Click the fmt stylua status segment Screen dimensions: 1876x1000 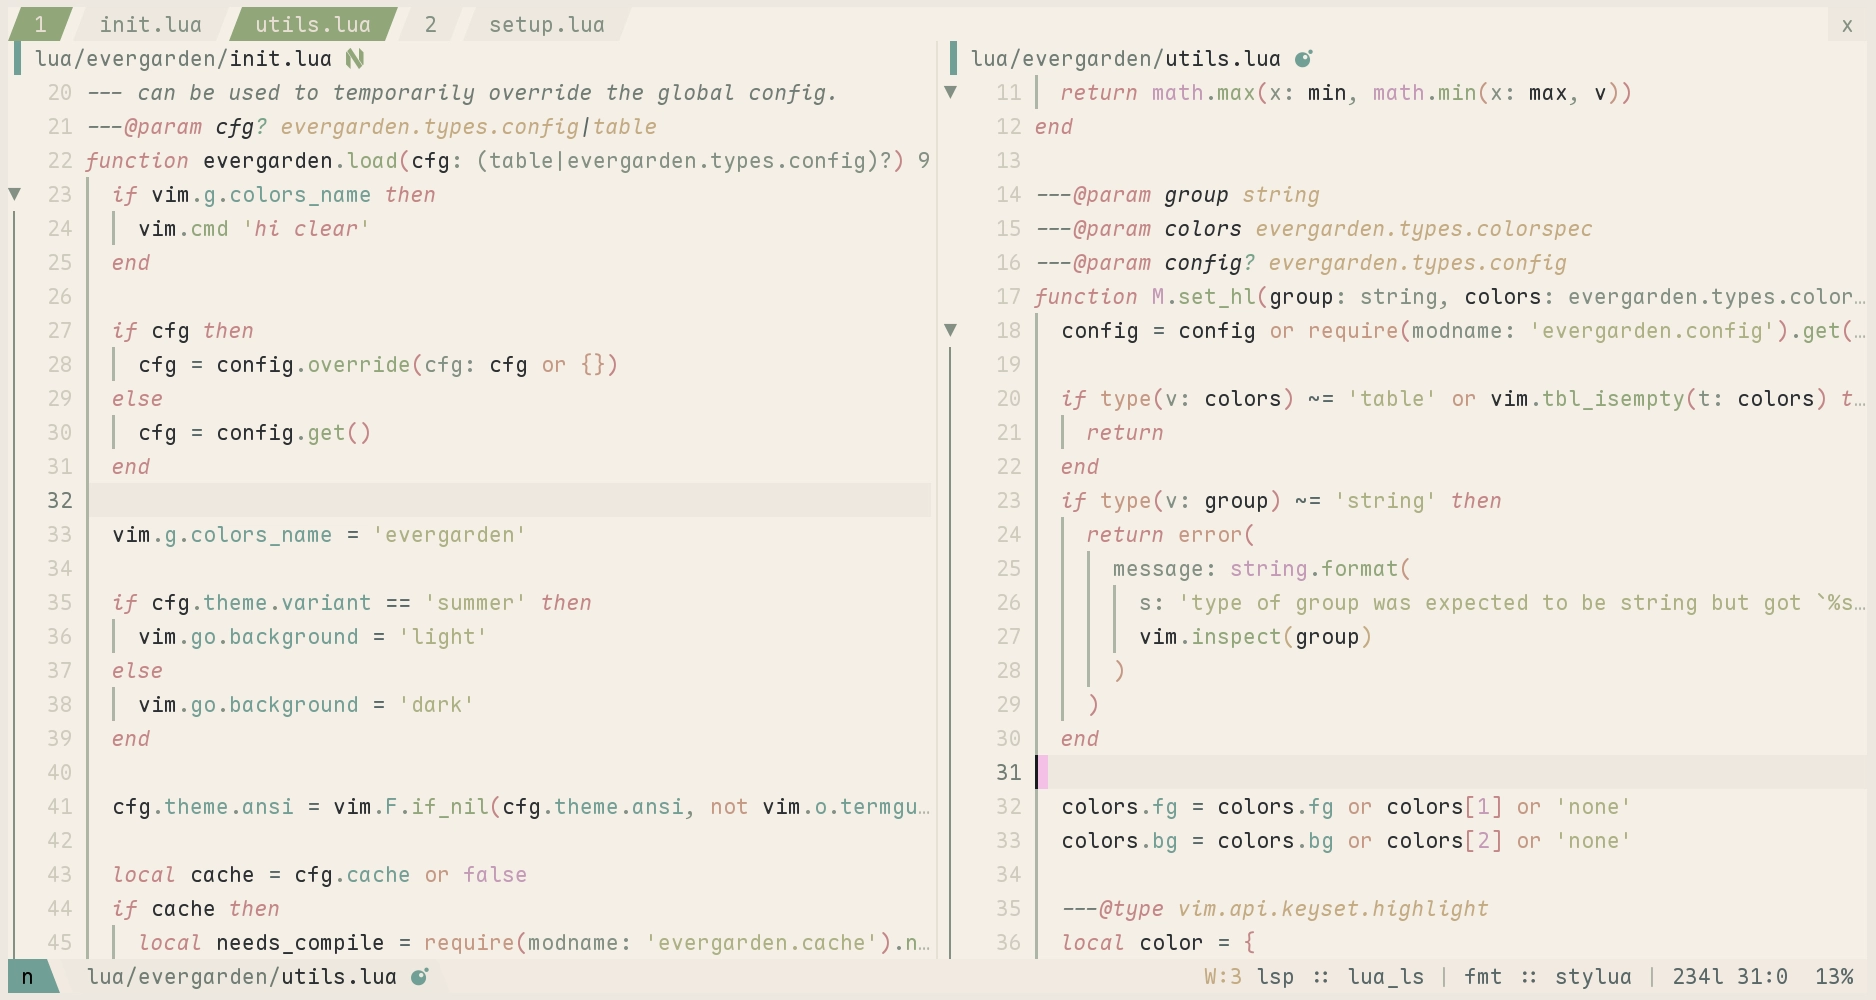1547,977
